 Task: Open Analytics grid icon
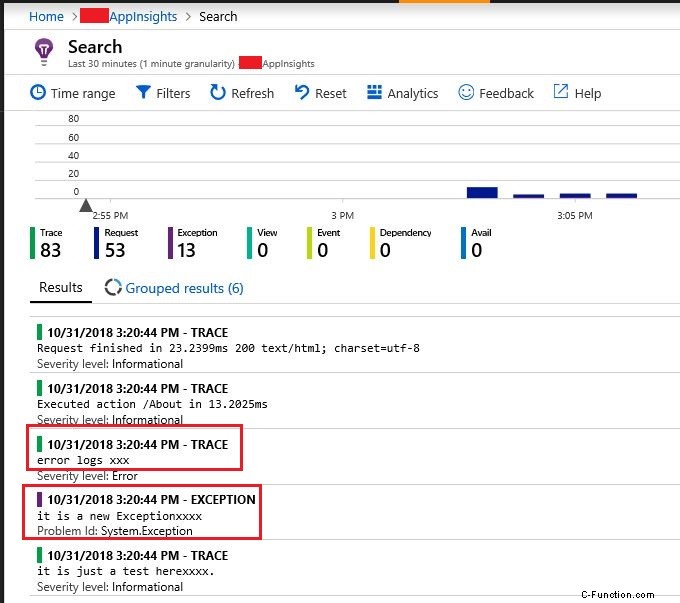[375, 92]
